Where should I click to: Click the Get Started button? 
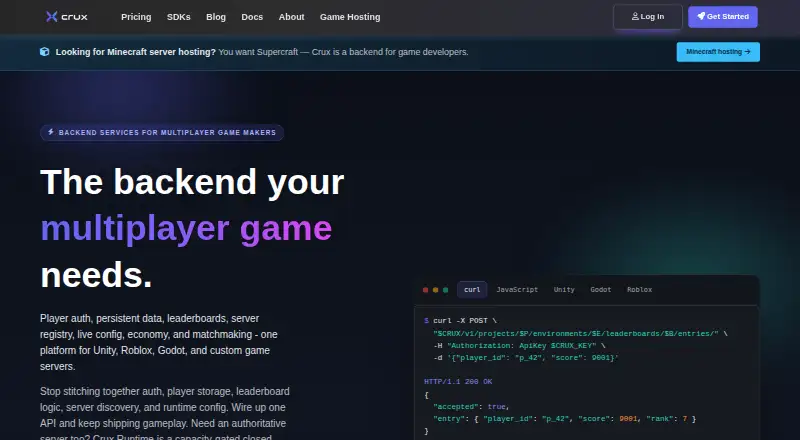(x=723, y=17)
